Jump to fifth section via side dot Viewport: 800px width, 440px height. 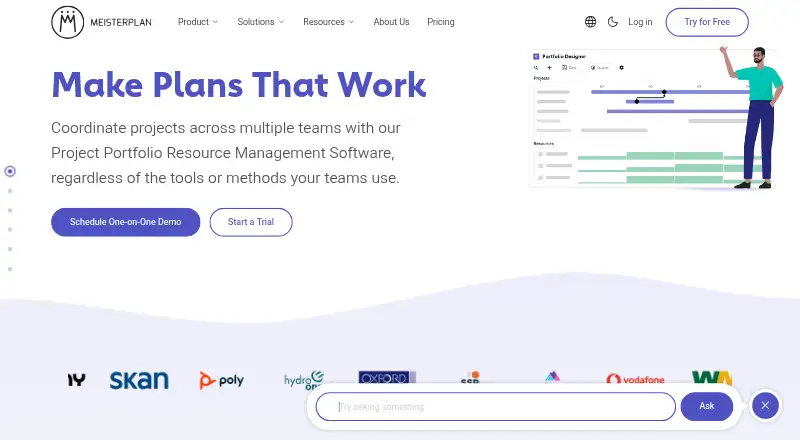[x=10, y=249]
